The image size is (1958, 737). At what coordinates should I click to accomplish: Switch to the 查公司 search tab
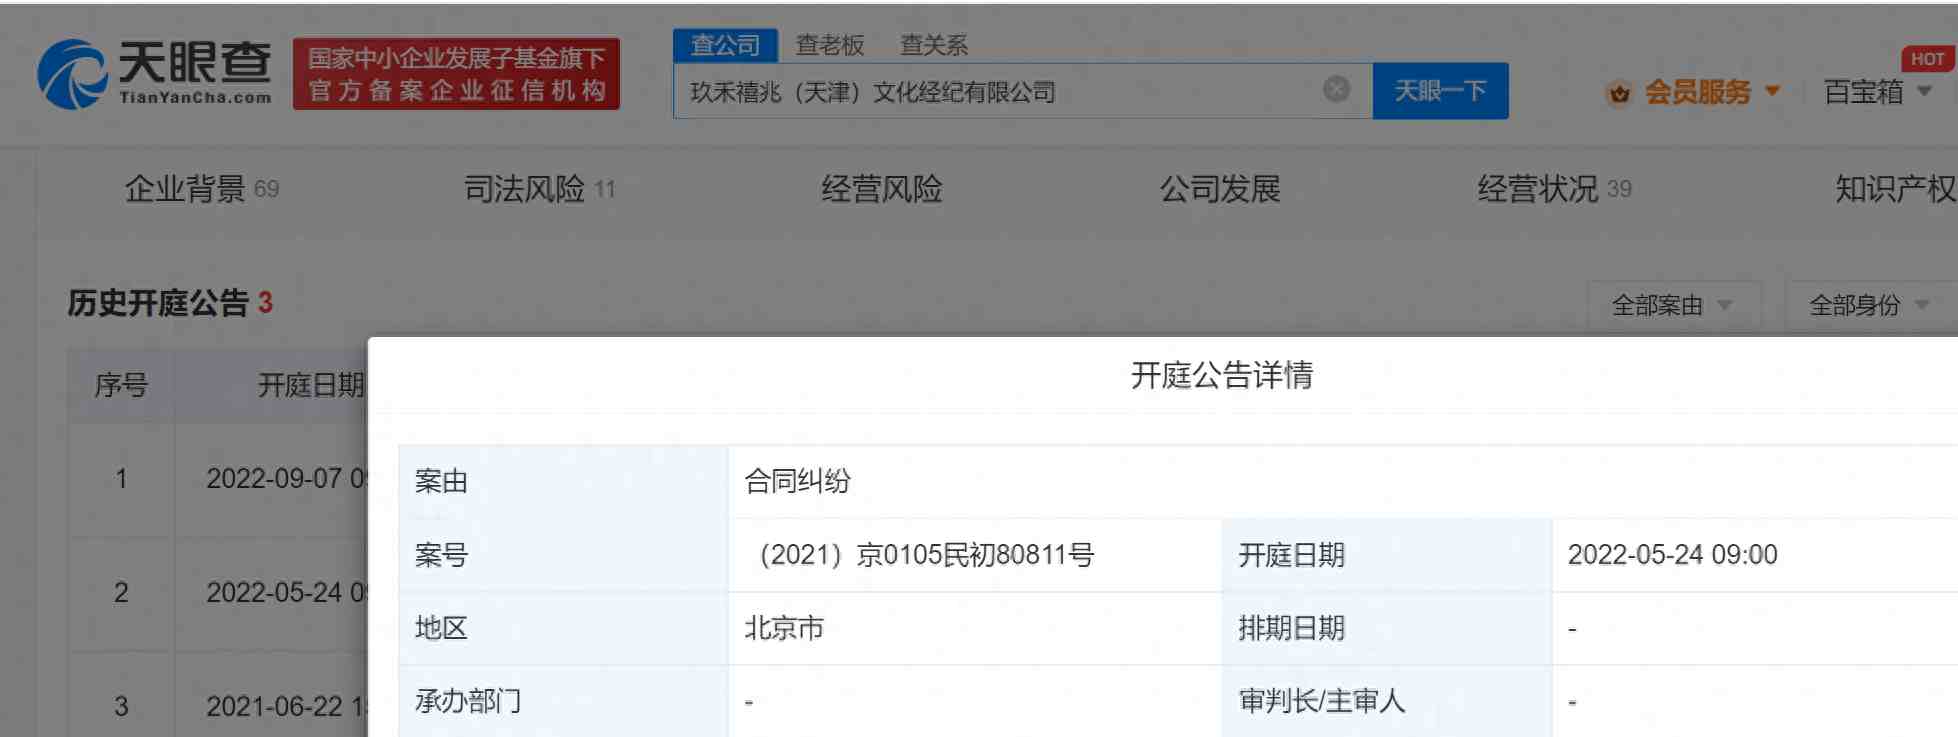725,45
